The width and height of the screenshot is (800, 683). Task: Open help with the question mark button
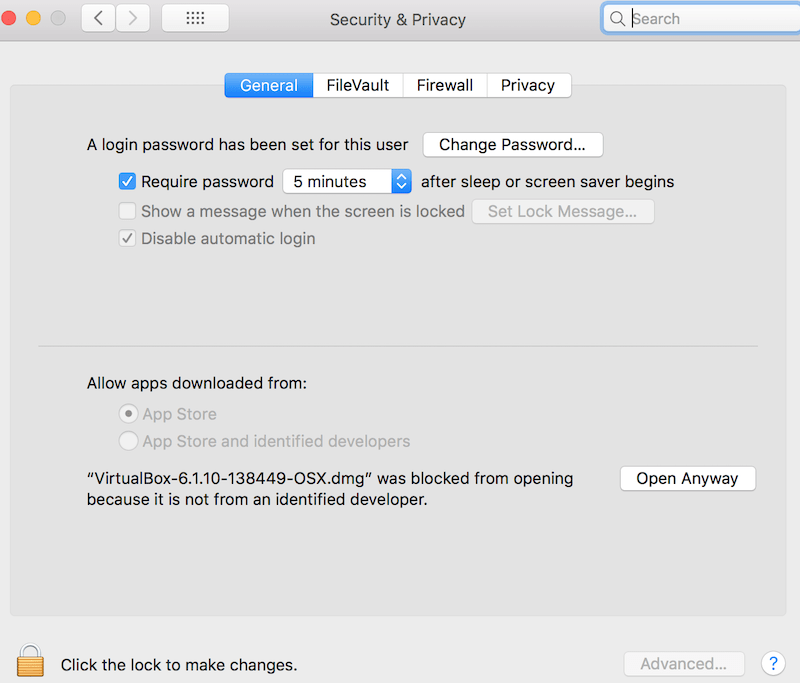click(x=773, y=664)
